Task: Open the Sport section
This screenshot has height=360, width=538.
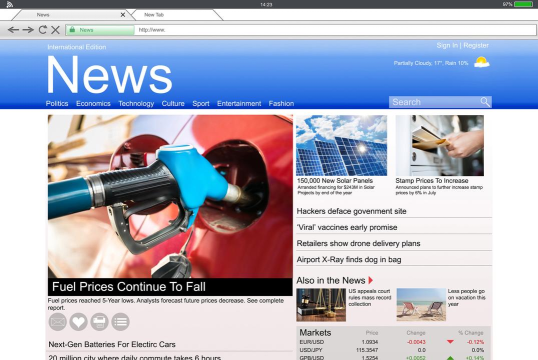Action: (201, 104)
